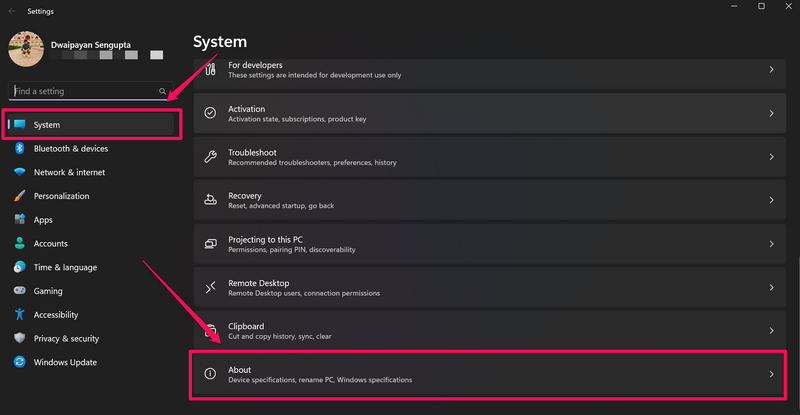This screenshot has height=415, width=800.
Task: Select System in the sidebar
Action: pyautogui.click(x=91, y=125)
